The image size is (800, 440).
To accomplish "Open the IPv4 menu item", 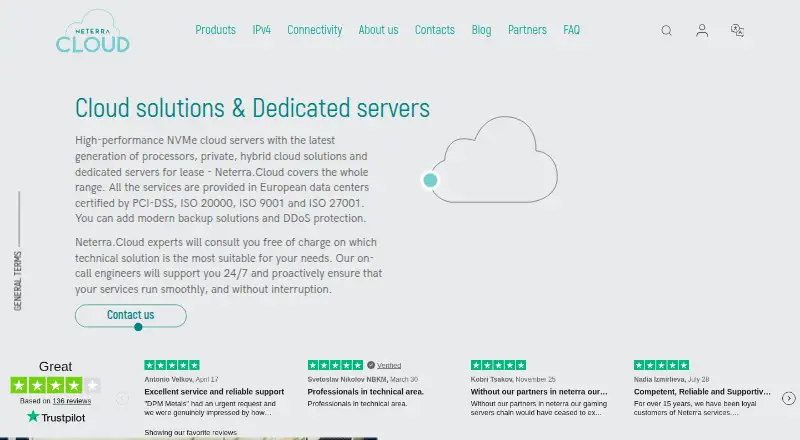I will 261,30.
